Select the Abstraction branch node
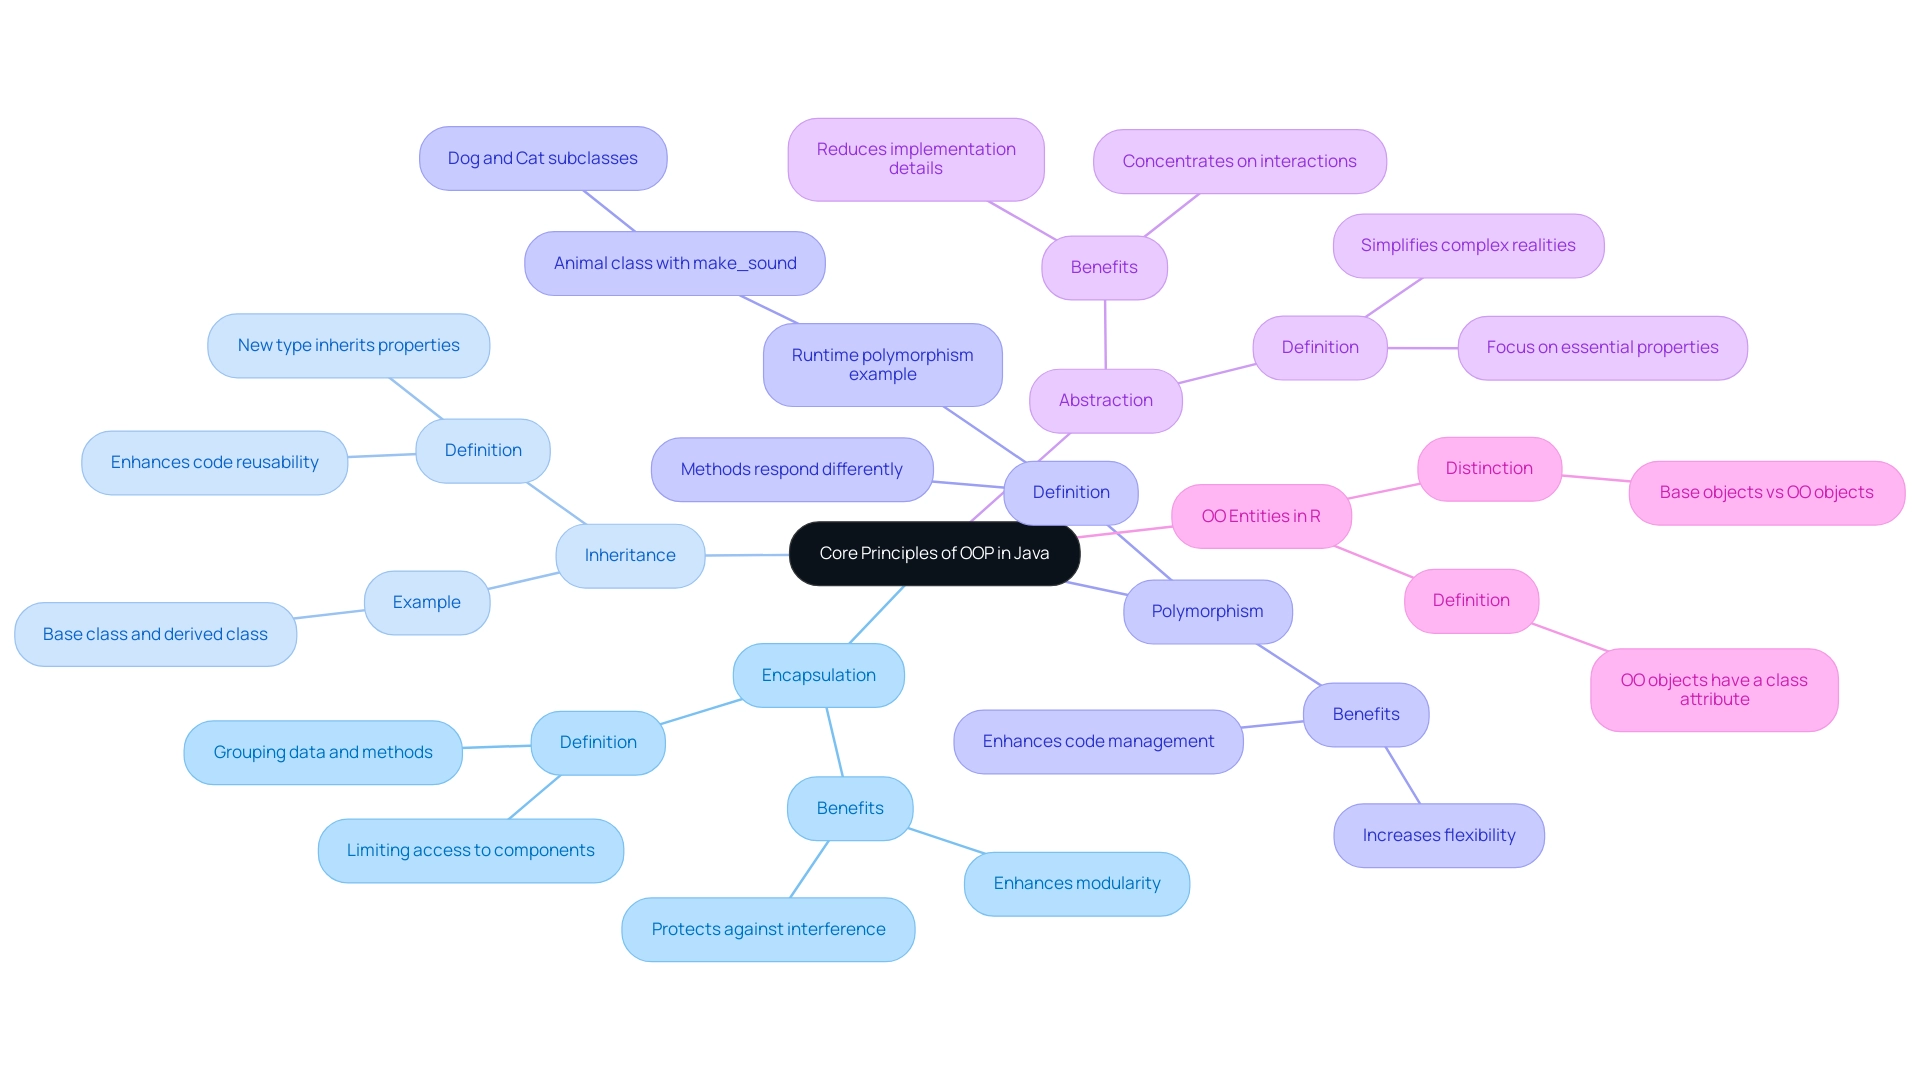1920x1083 pixels. coord(1105,398)
